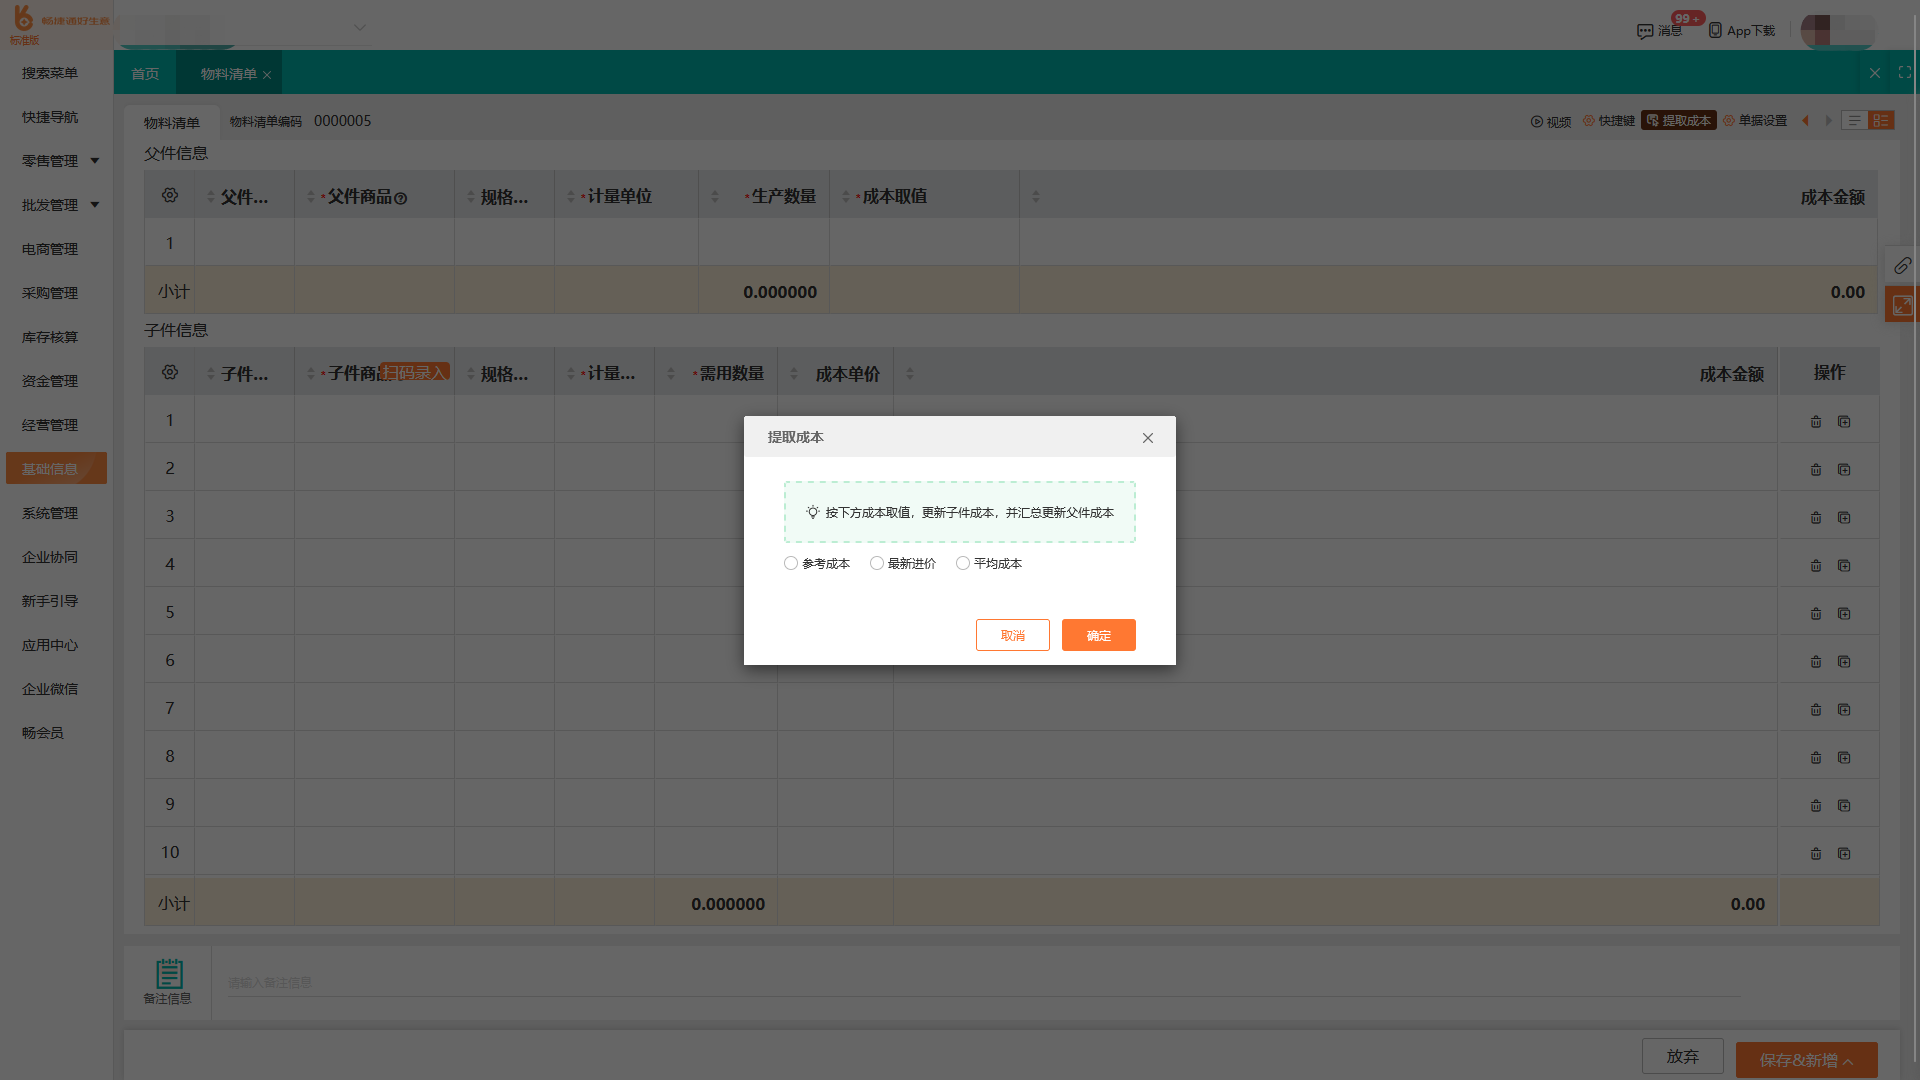The image size is (1920, 1080).
Task: Select 平均成本 radio button
Action: (963, 563)
